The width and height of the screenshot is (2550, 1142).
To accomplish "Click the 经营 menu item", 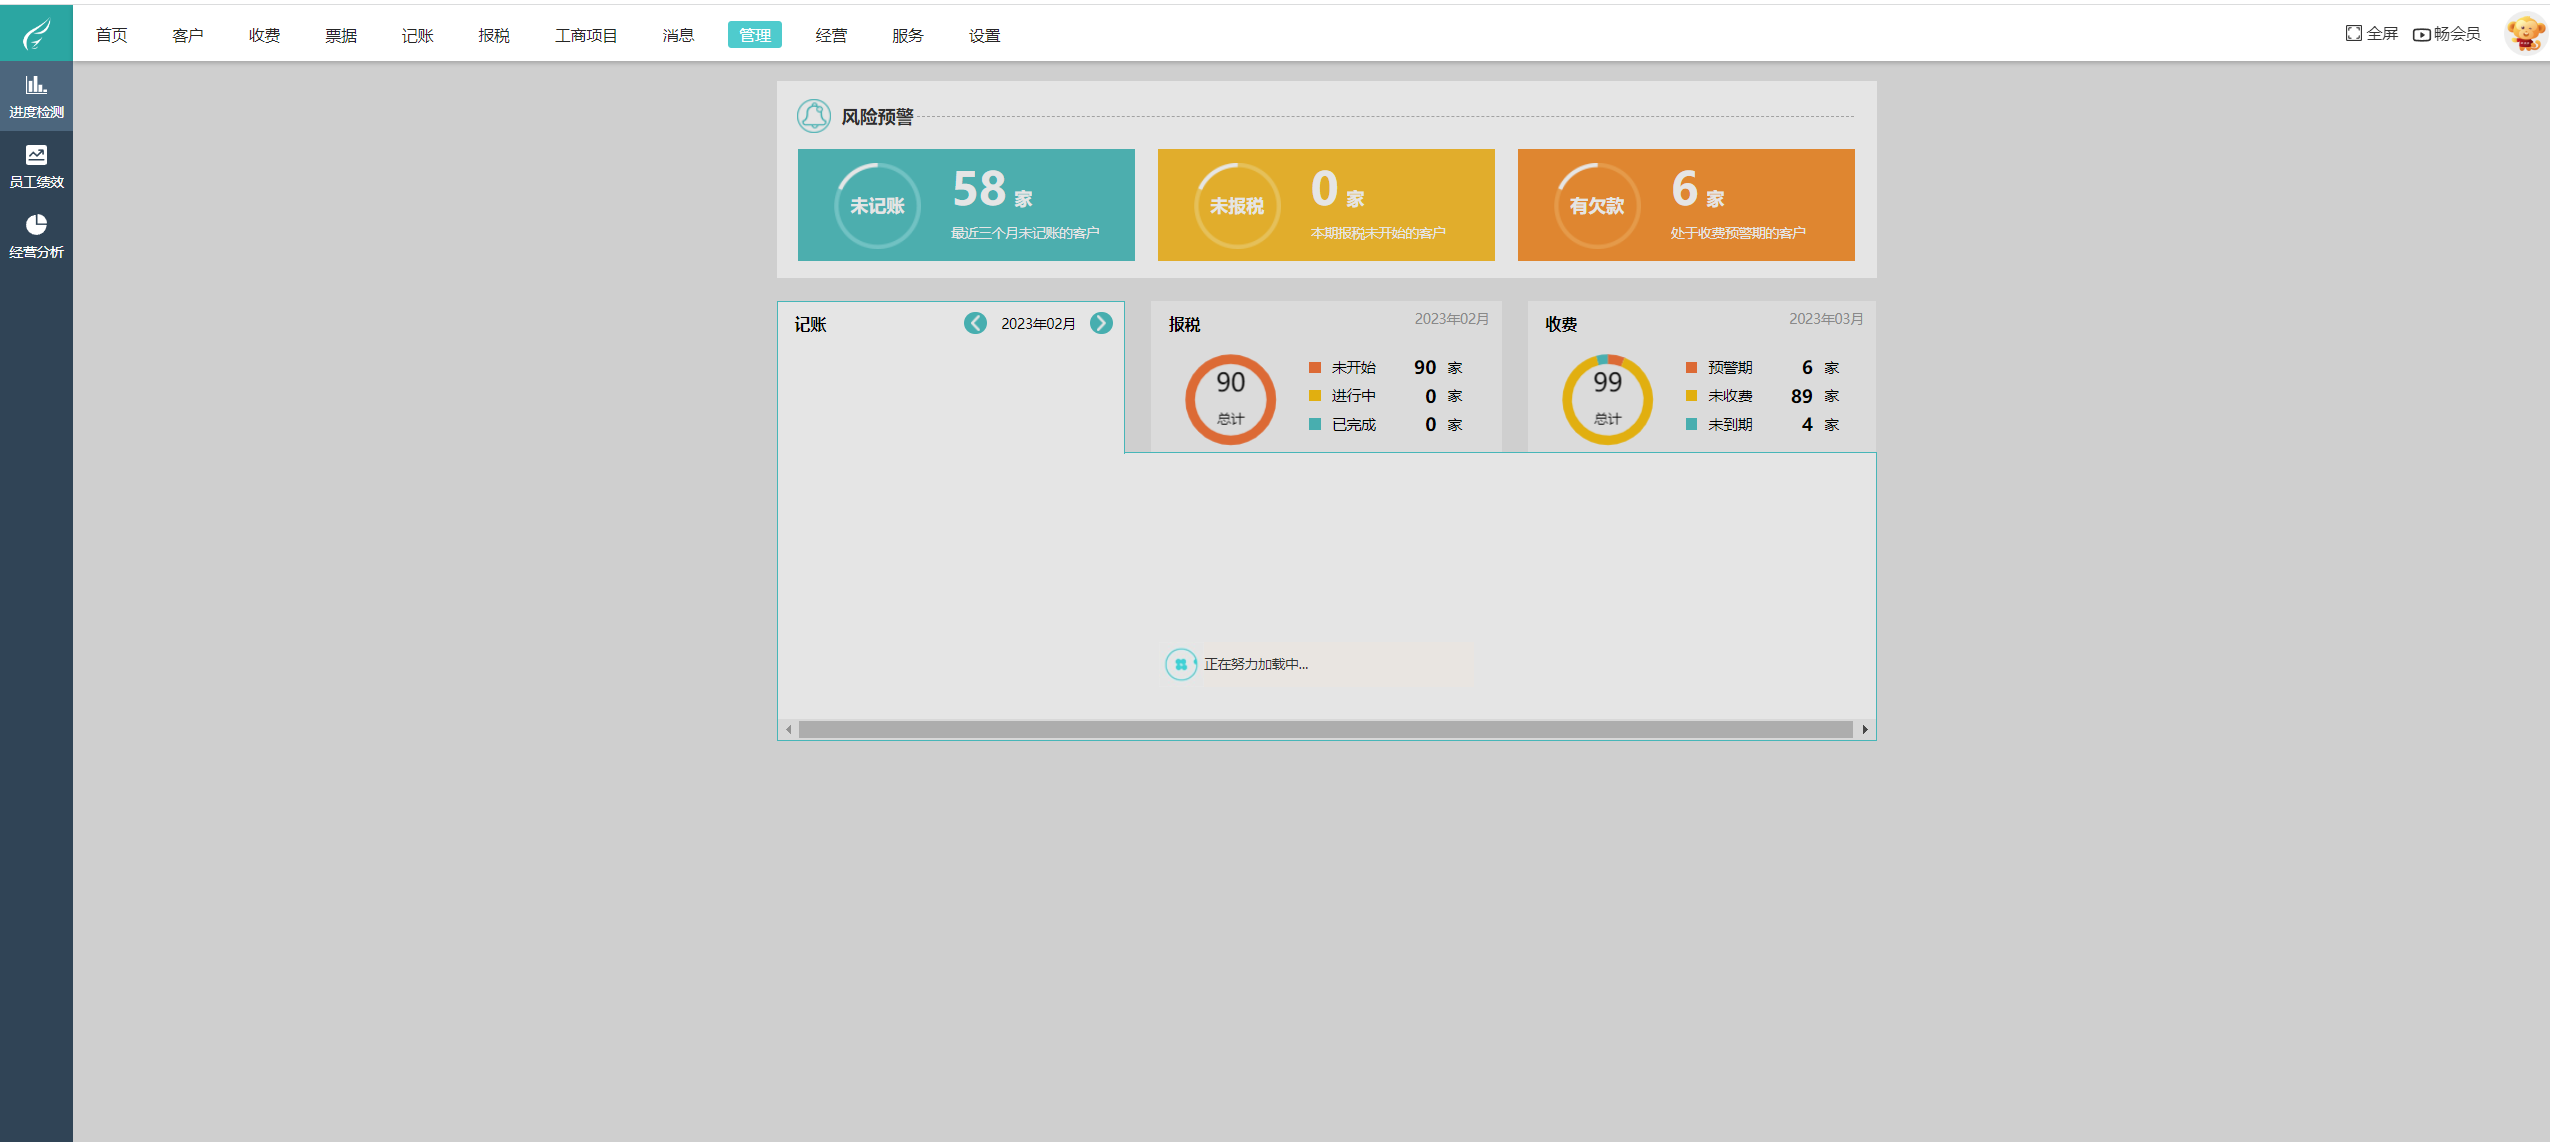I will (831, 33).
